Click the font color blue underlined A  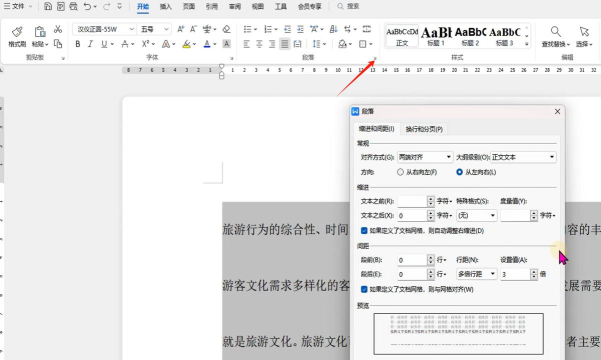coord(207,44)
